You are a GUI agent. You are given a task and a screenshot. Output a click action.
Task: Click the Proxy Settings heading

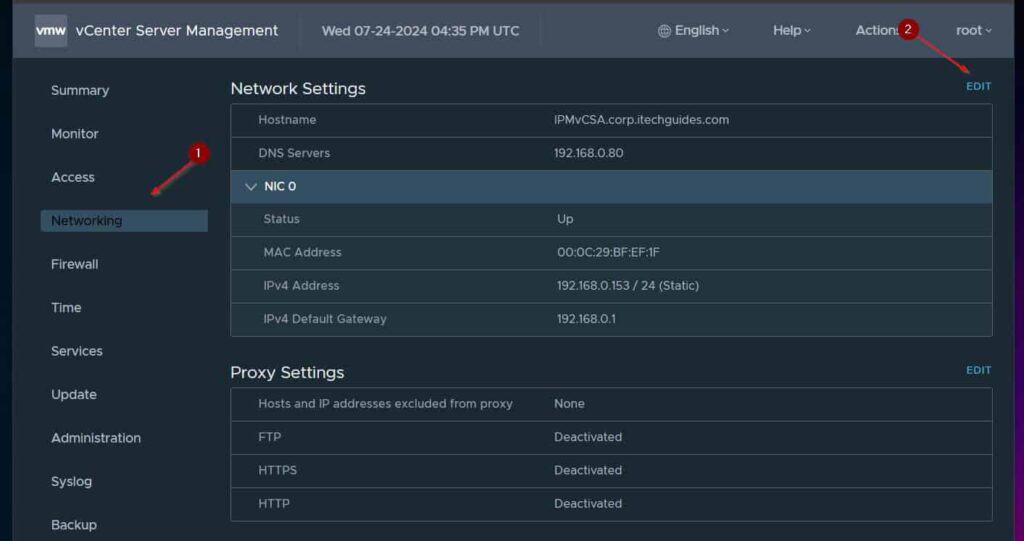(287, 372)
